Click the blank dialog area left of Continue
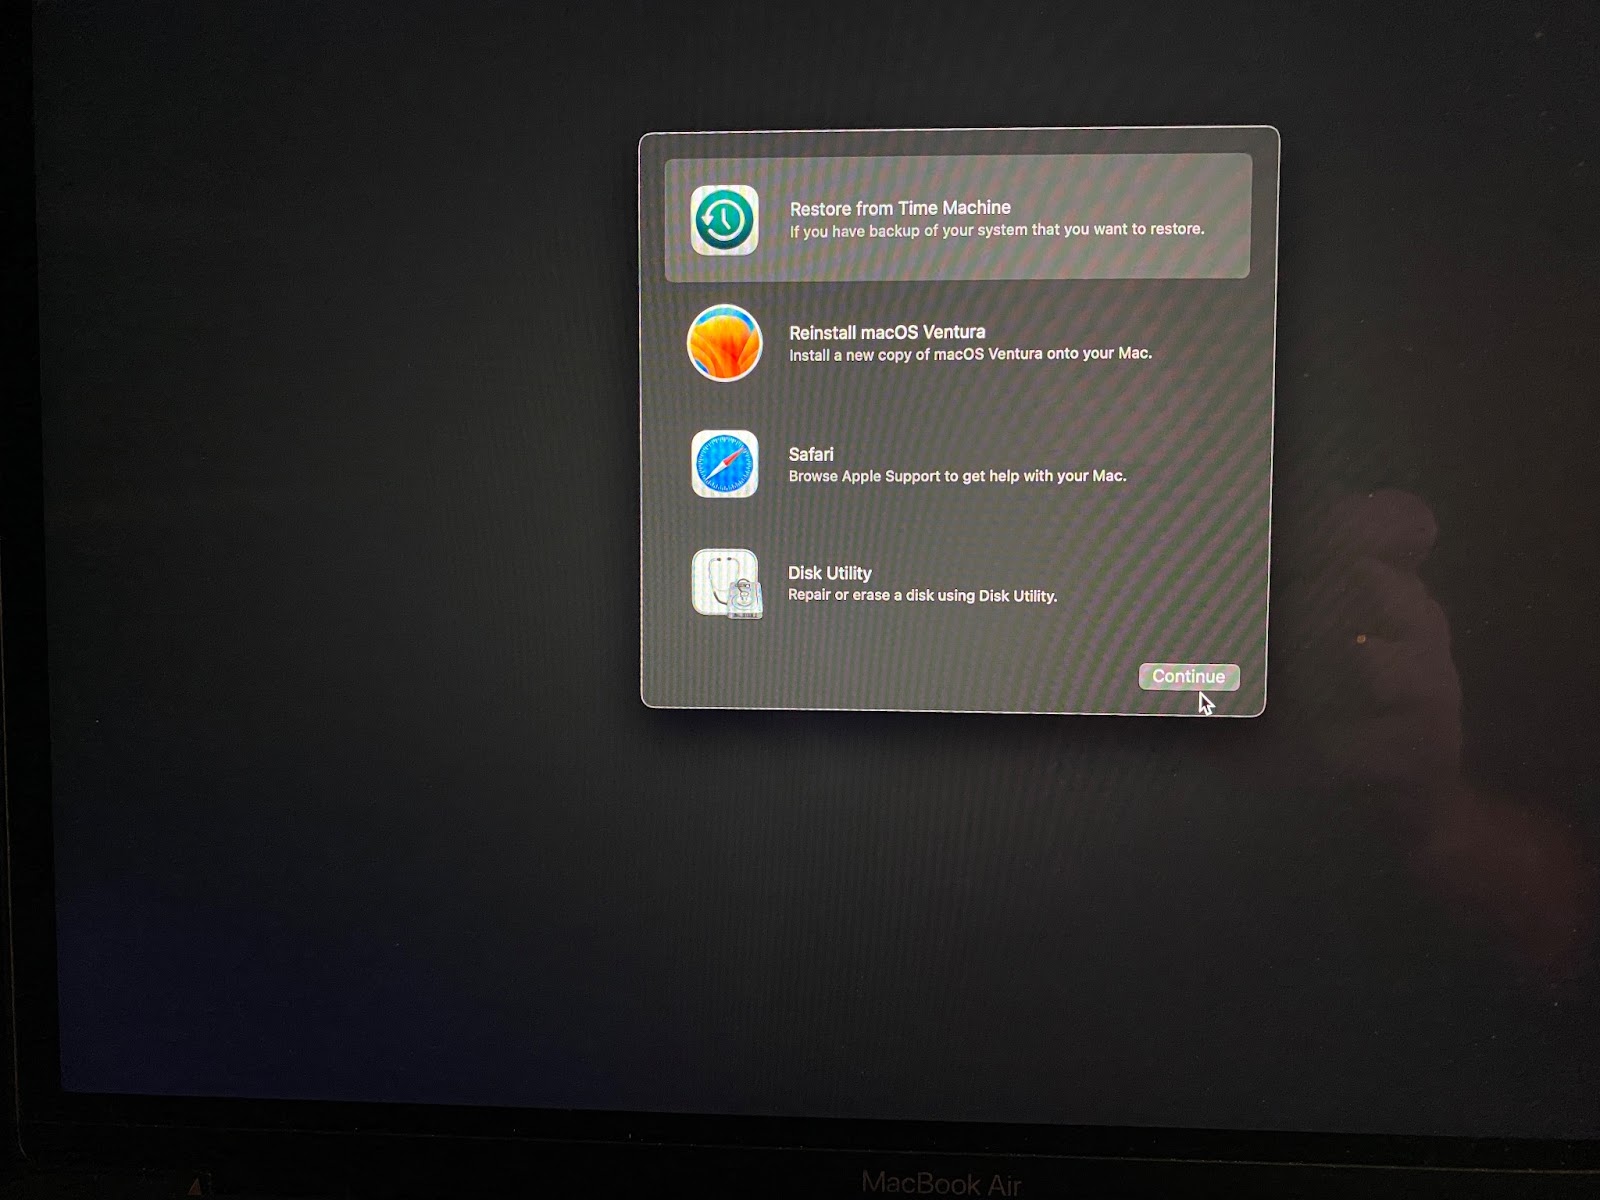The height and width of the screenshot is (1200, 1600). tap(900, 672)
